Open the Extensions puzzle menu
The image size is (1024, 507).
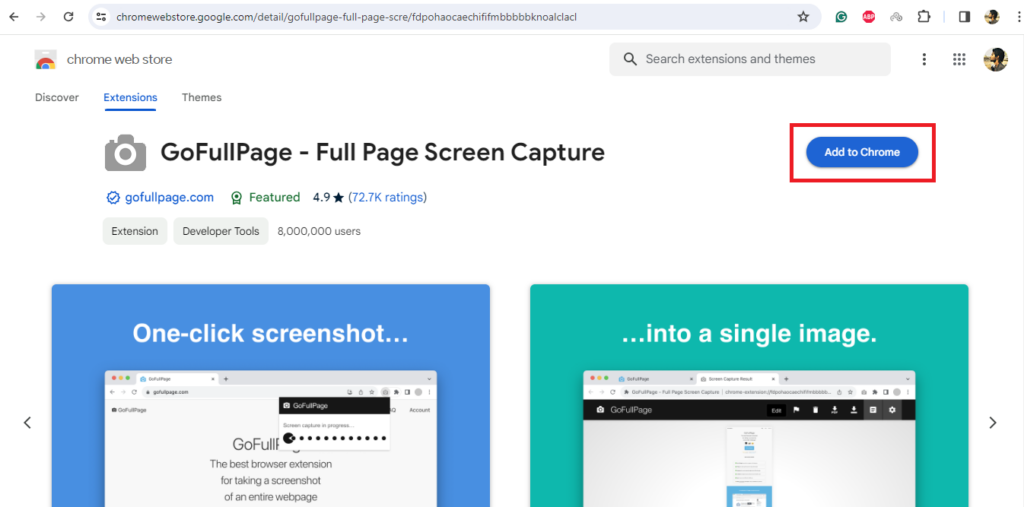(x=923, y=17)
